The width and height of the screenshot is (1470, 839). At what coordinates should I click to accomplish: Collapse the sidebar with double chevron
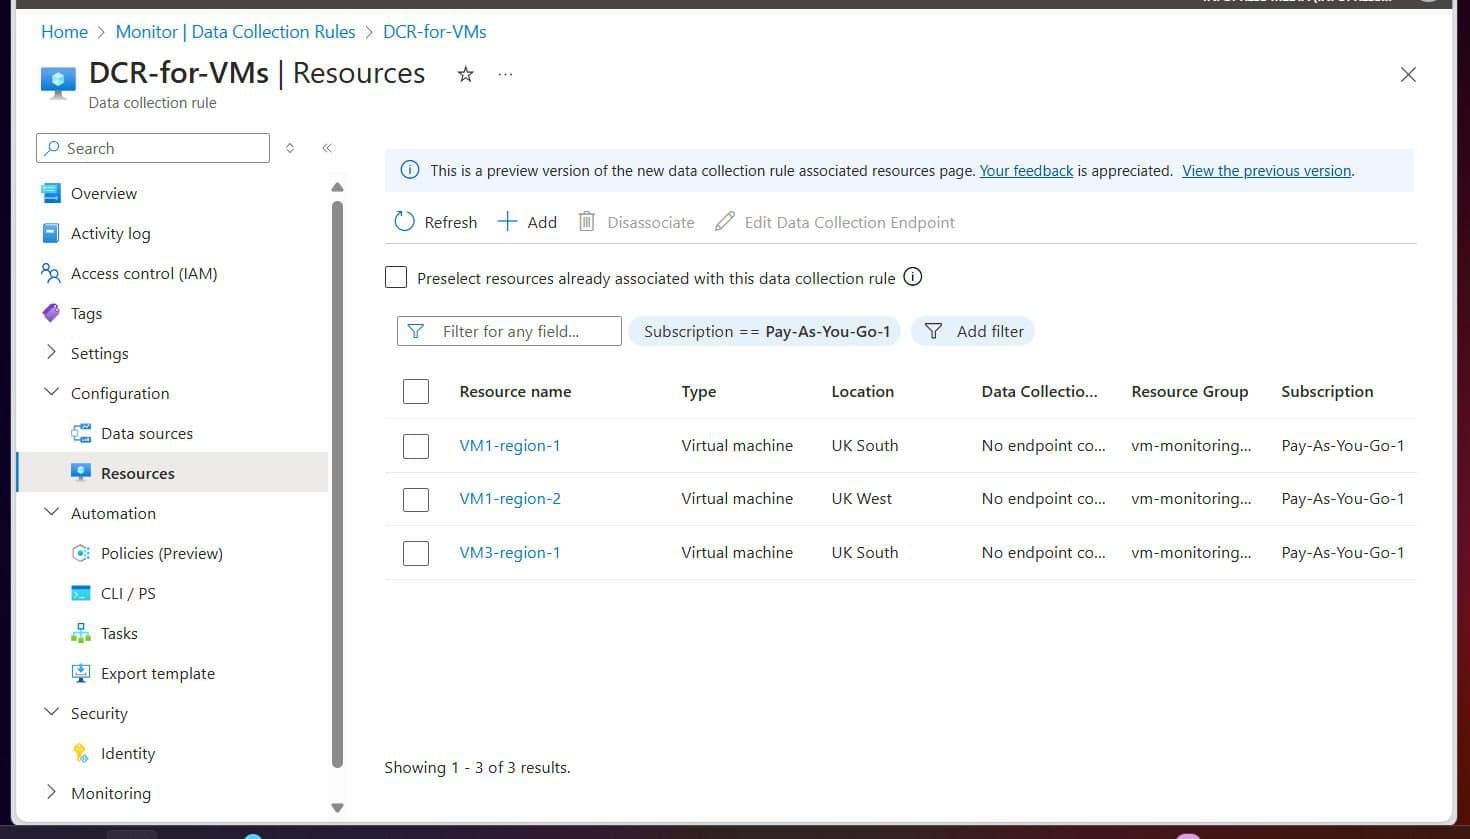point(327,148)
